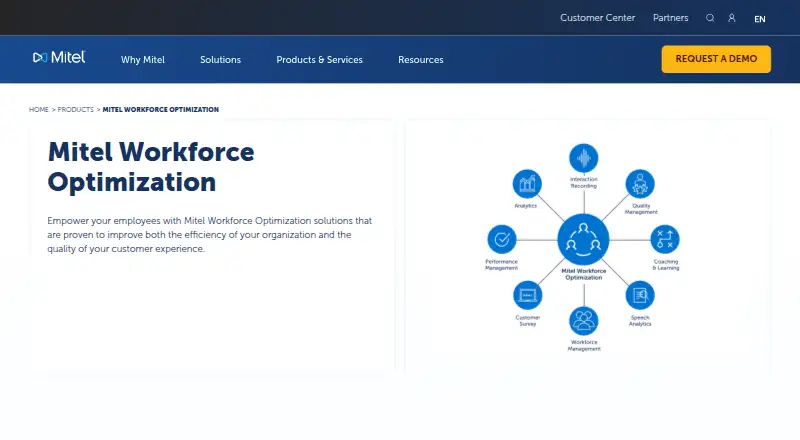This screenshot has height=440, width=800.
Task: Select the Interaction Recording waveform icon
Action: [584, 158]
